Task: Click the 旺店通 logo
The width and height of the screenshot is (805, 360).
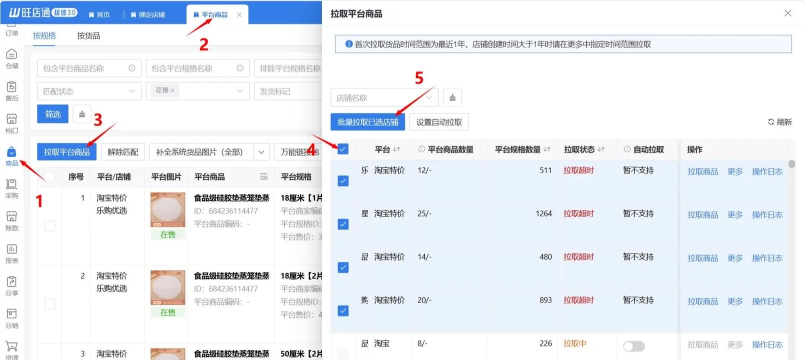Action: pyautogui.click(x=43, y=13)
